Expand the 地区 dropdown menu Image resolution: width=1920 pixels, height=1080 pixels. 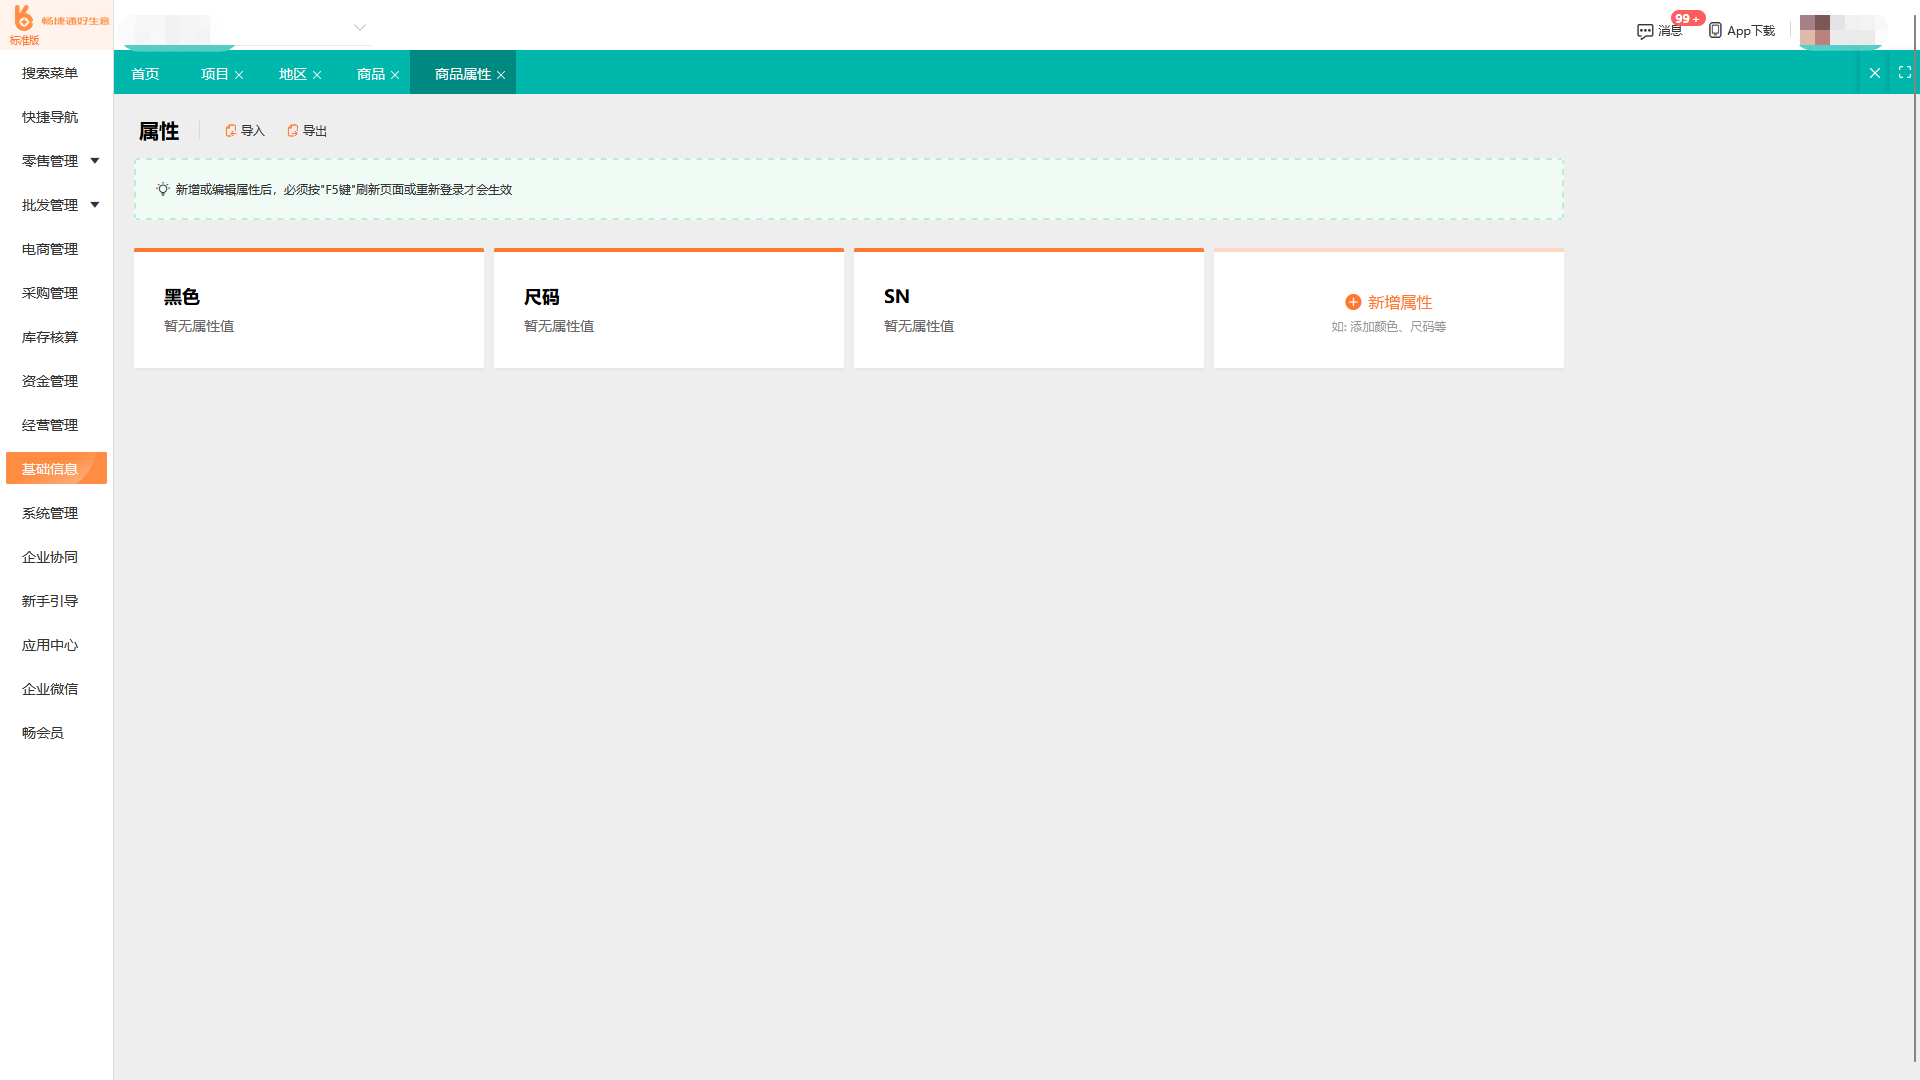293,73
